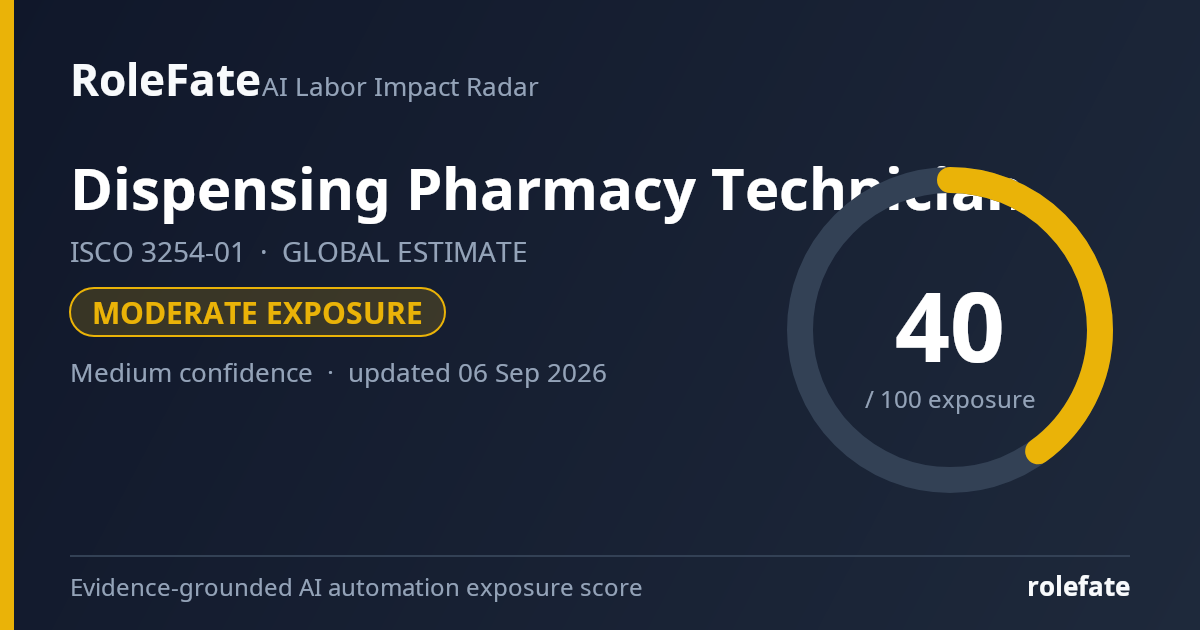Click the horizontal divider line above footer
This screenshot has width=1200, height=630.
pyautogui.click(x=600, y=556)
